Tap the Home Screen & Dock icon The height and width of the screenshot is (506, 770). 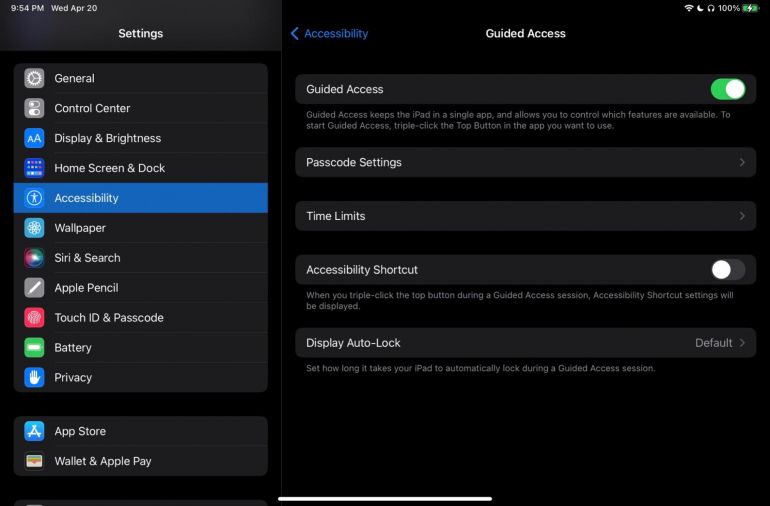click(34, 169)
